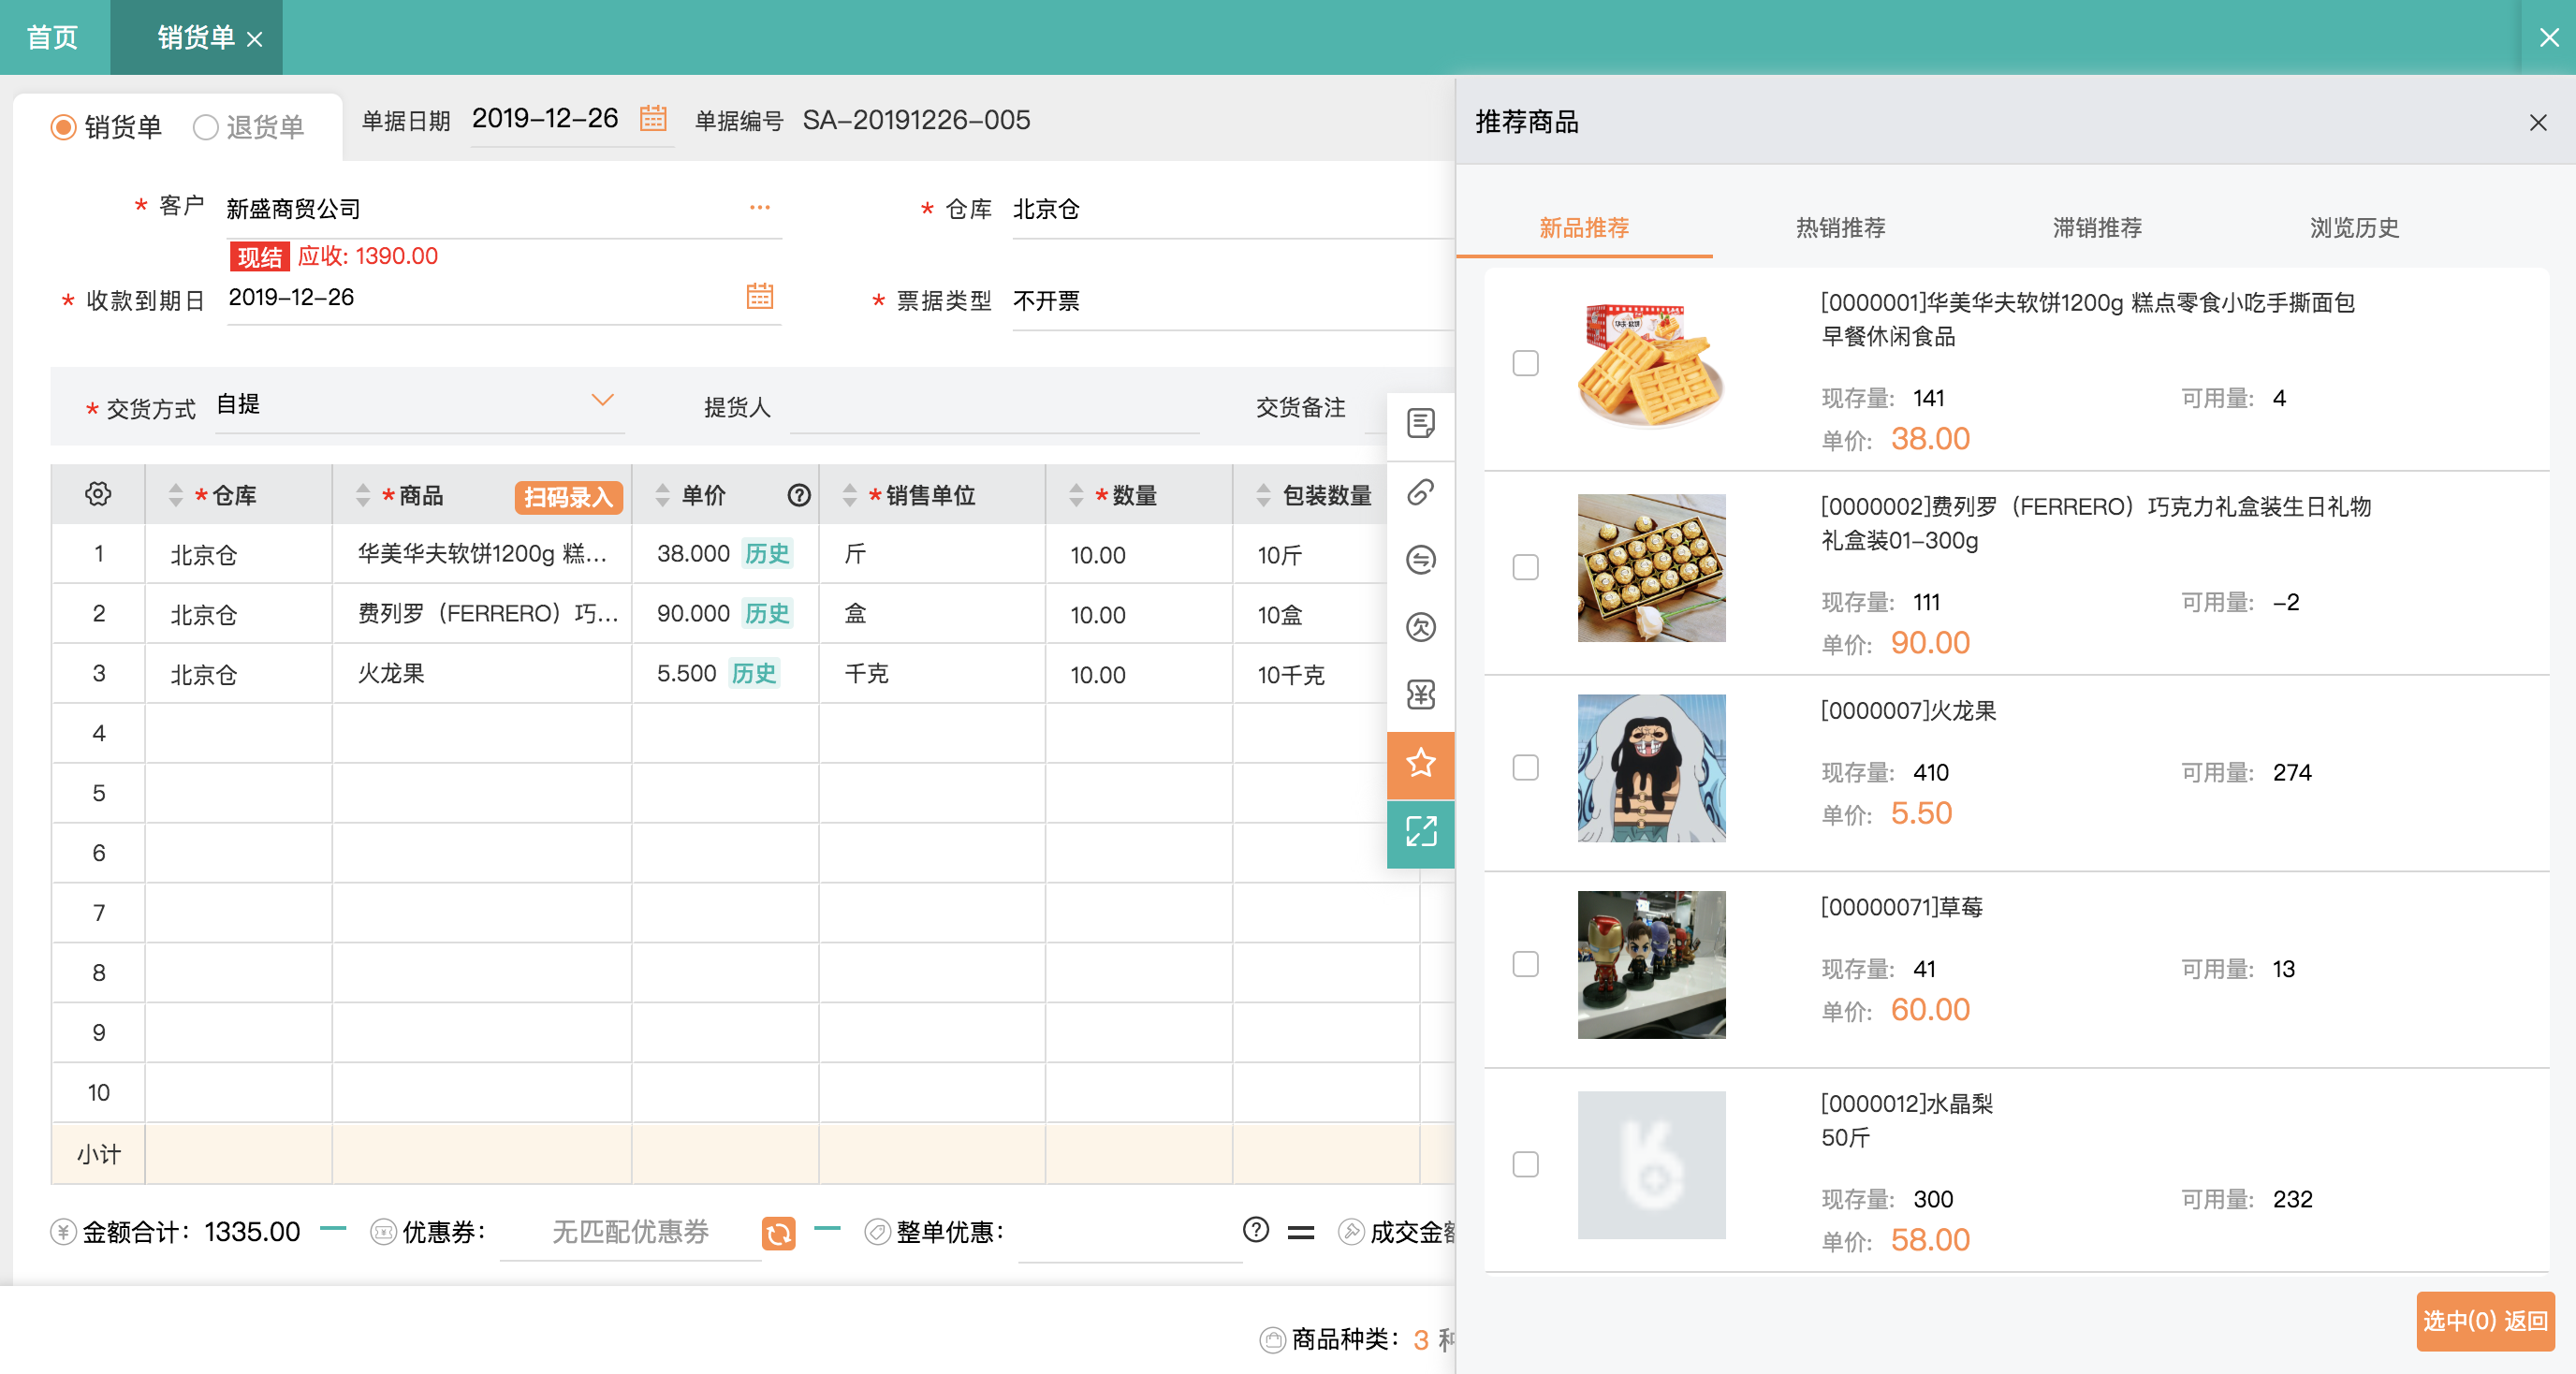
Task: Select 销货单 radio button
Action: (x=63, y=123)
